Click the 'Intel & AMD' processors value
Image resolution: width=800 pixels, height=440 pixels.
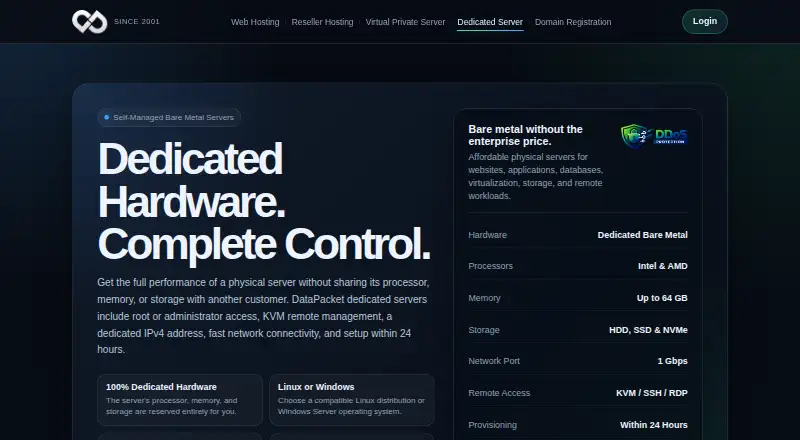663,266
